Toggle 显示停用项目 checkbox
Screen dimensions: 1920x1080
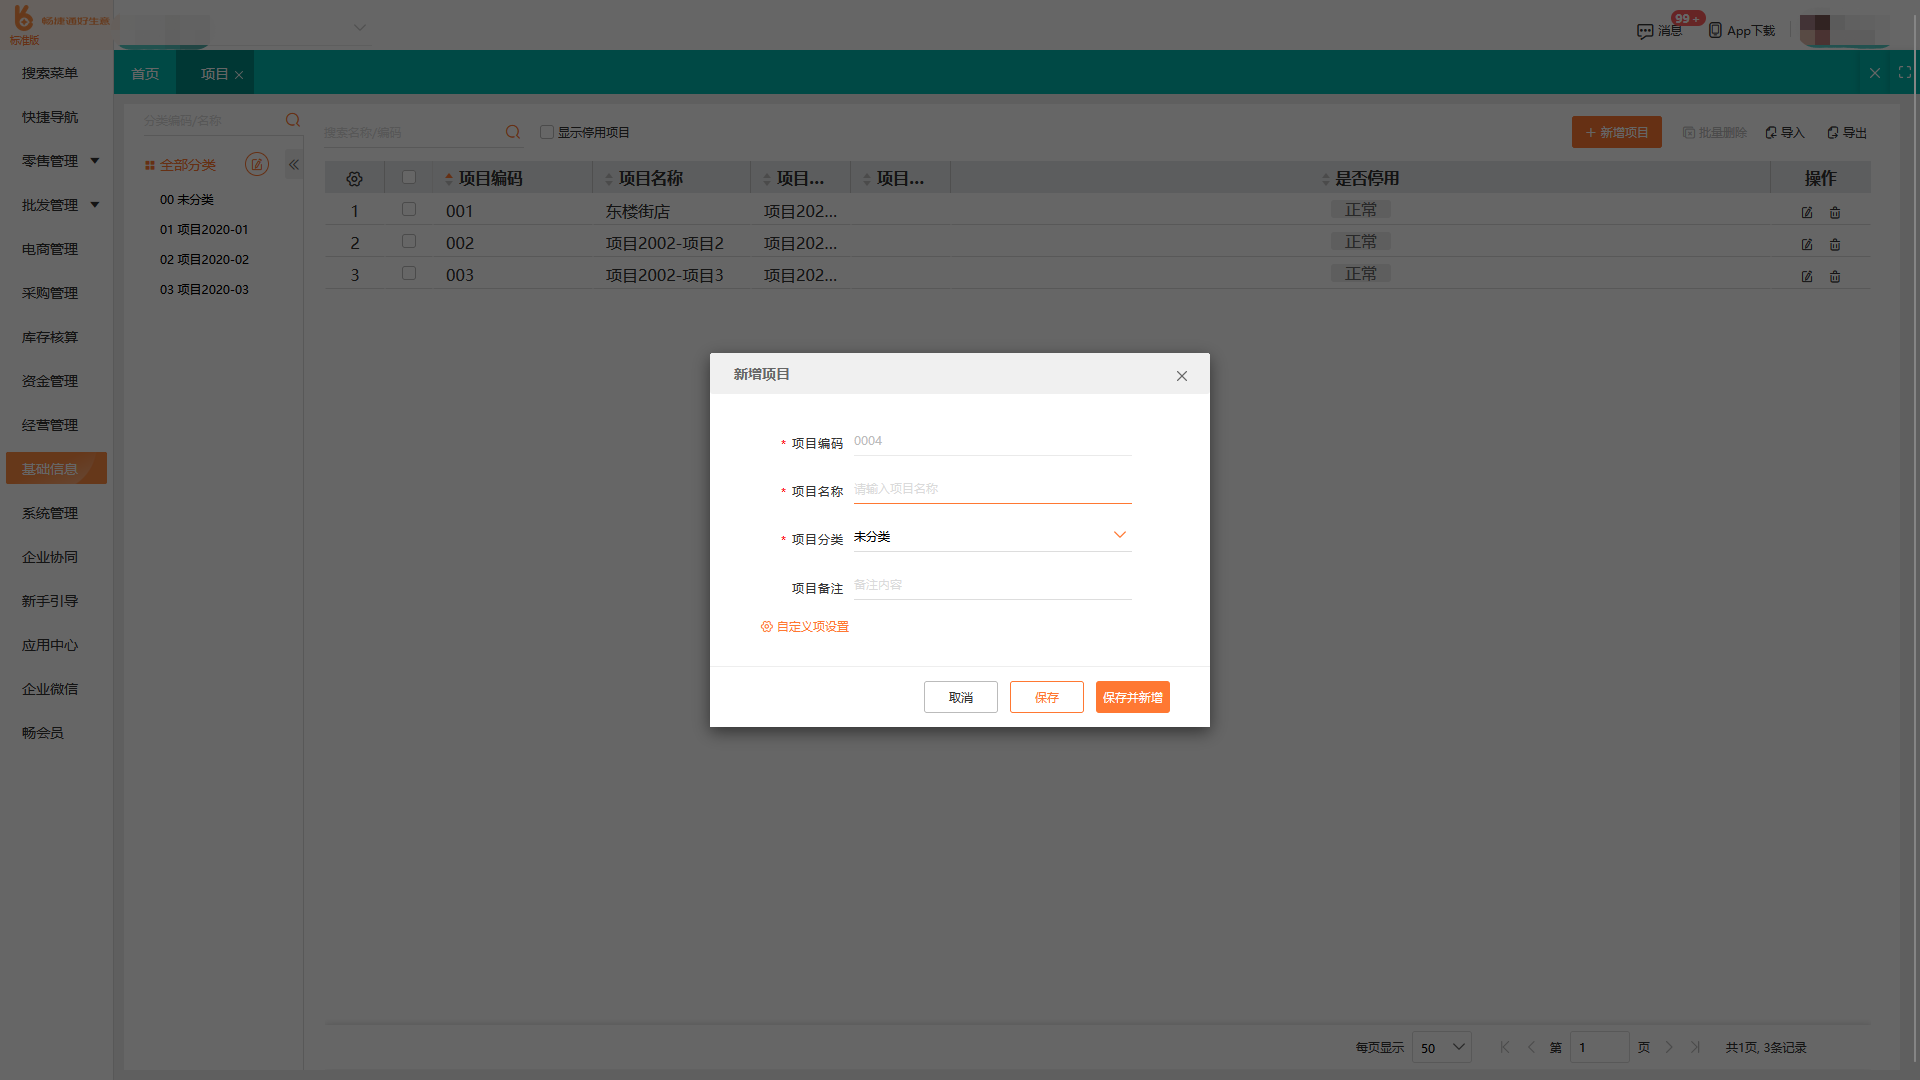[x=547, y=132]
